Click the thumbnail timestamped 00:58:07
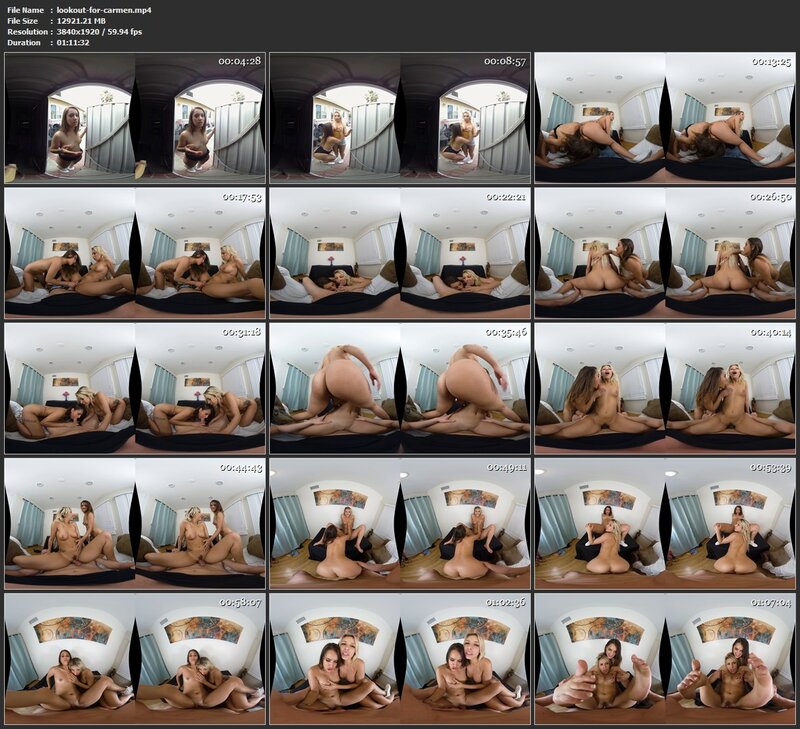This screenshot has width=800, height=729. 135,657
